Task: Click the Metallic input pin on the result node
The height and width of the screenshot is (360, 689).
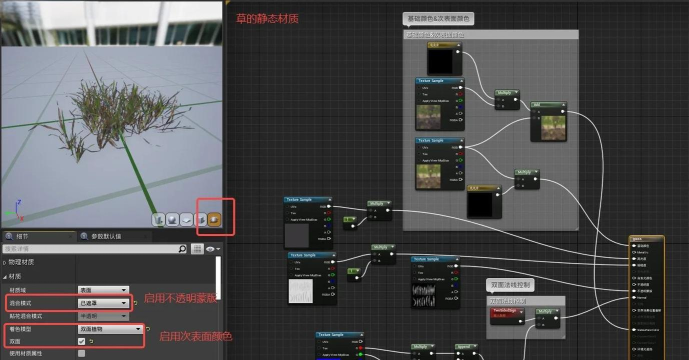Action: tap(634, 252)
